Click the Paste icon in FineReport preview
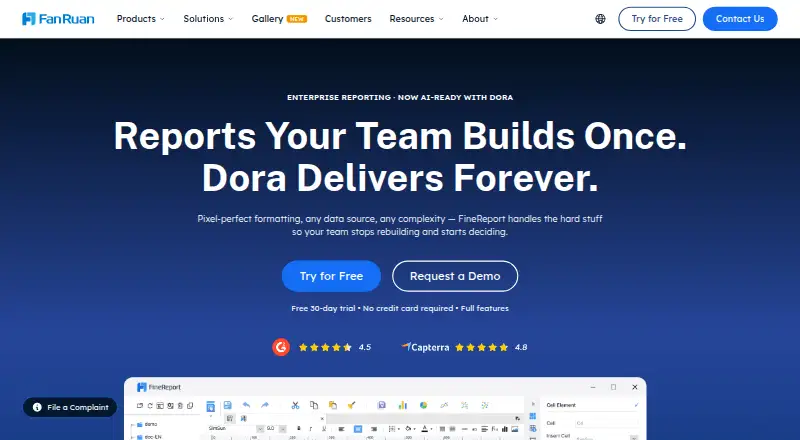This screenshot has width=800, height=440. pos(333,405)
